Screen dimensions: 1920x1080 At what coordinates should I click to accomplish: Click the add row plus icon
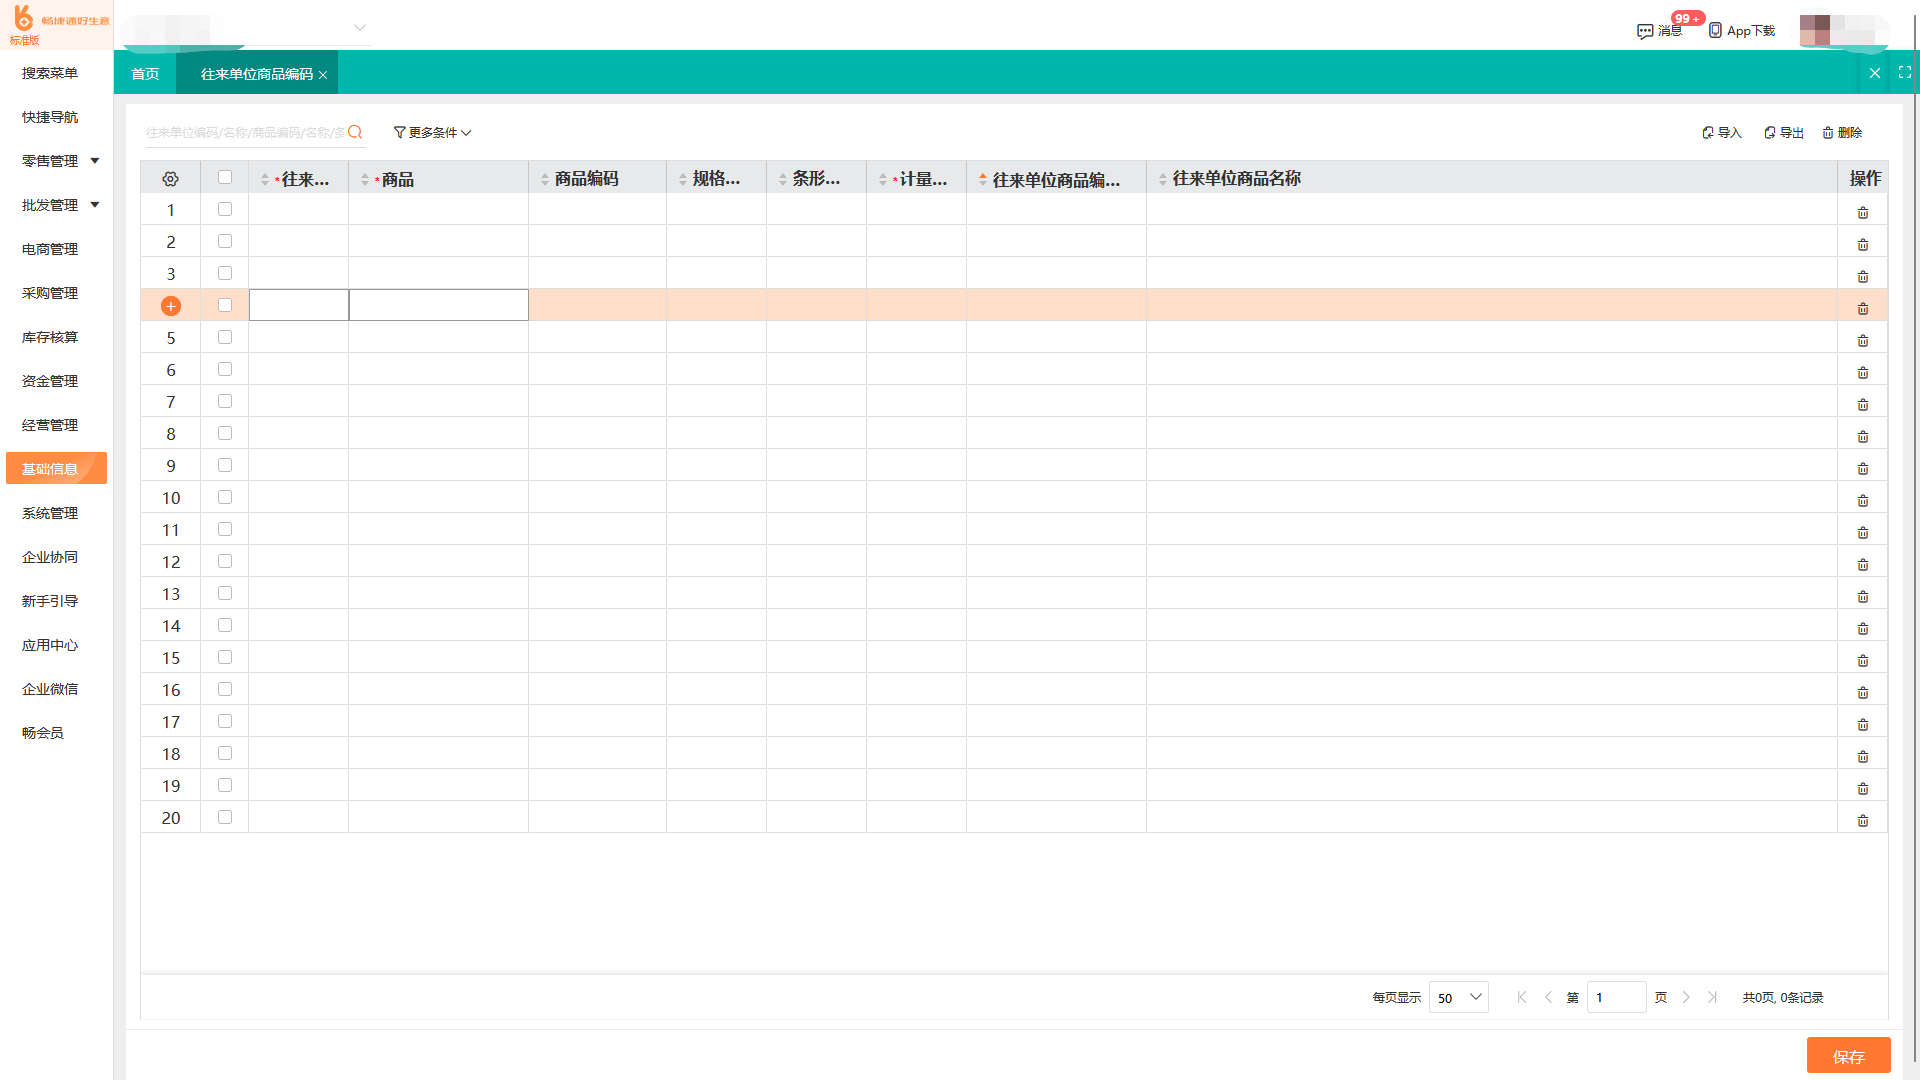coord(171,306)
